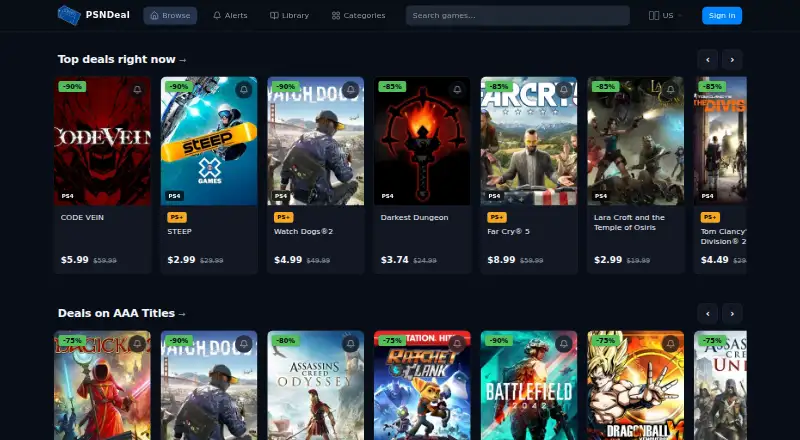Set alert bell on Watch Dogs 2 AAA card
This screenshot has width=800, height=440.
[244, 344]
